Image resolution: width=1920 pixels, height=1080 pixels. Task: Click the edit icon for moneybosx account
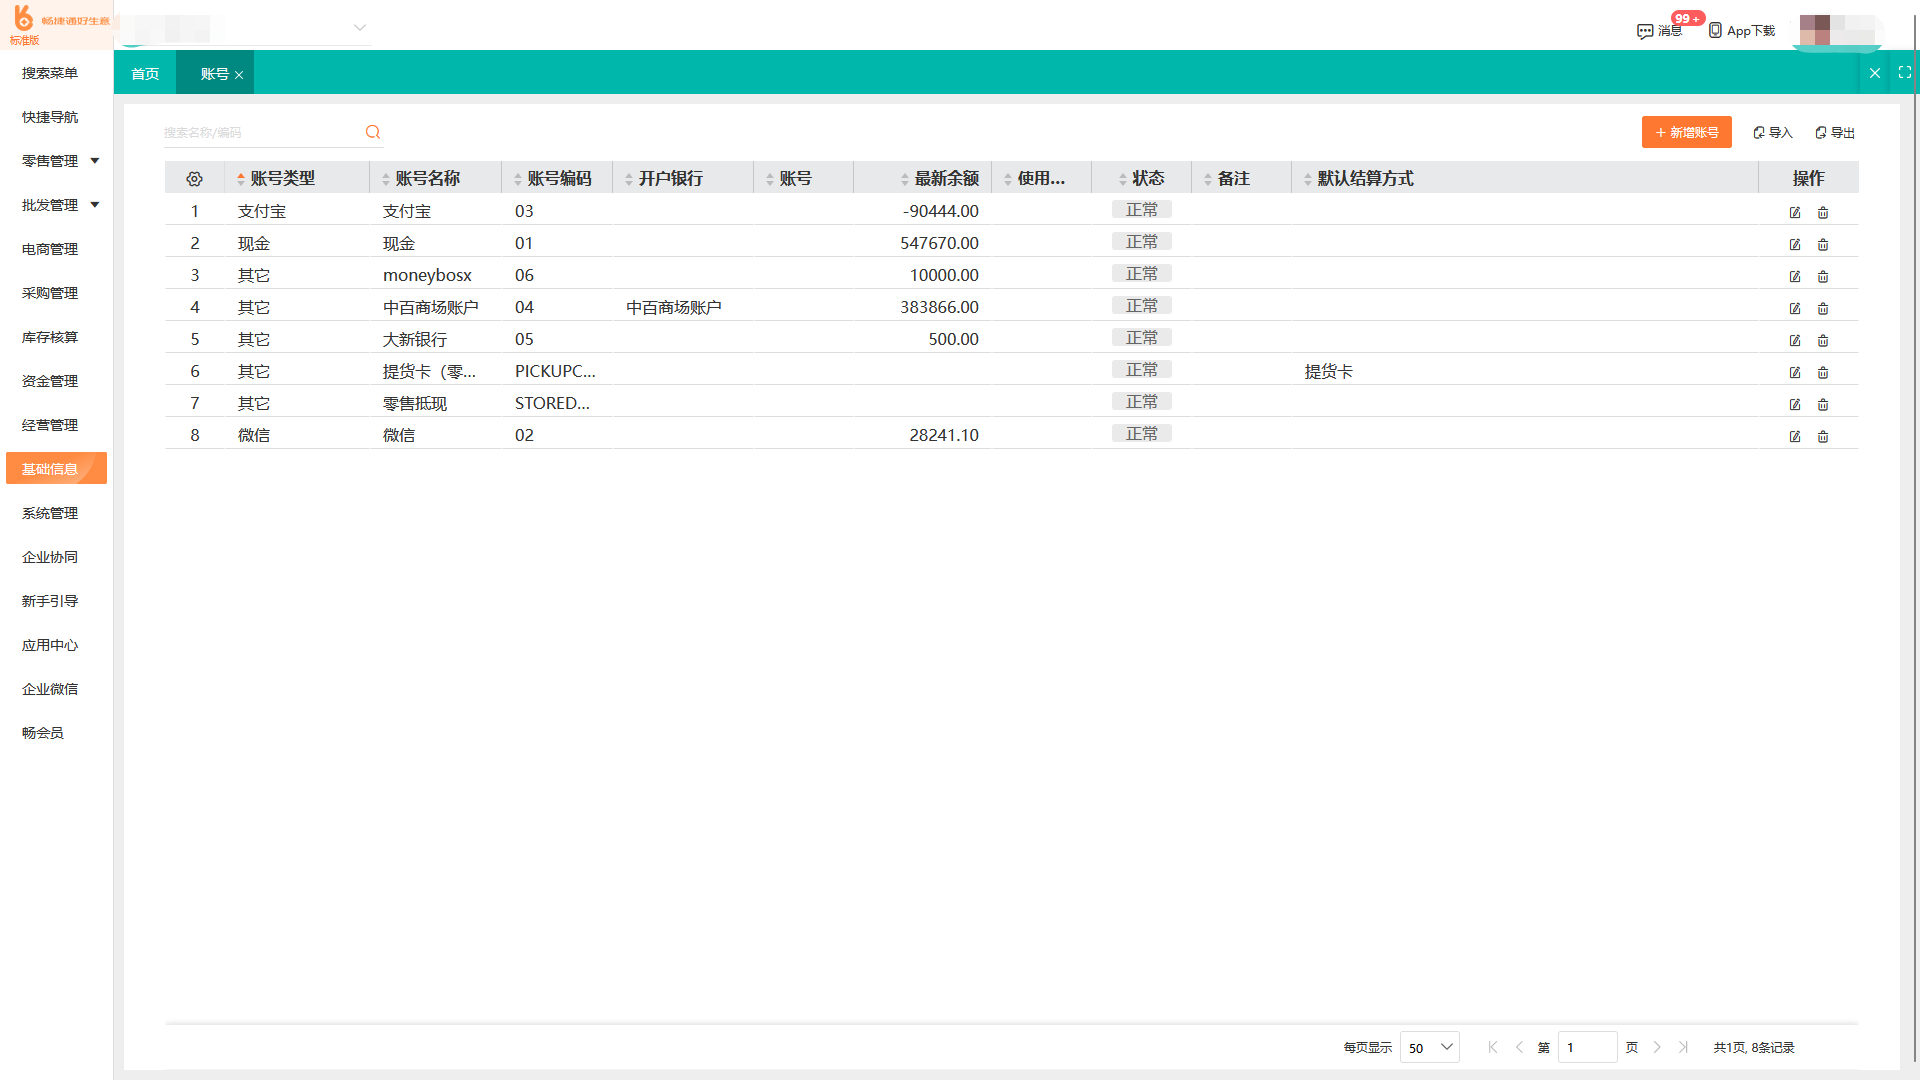[x=1795, y=274]
